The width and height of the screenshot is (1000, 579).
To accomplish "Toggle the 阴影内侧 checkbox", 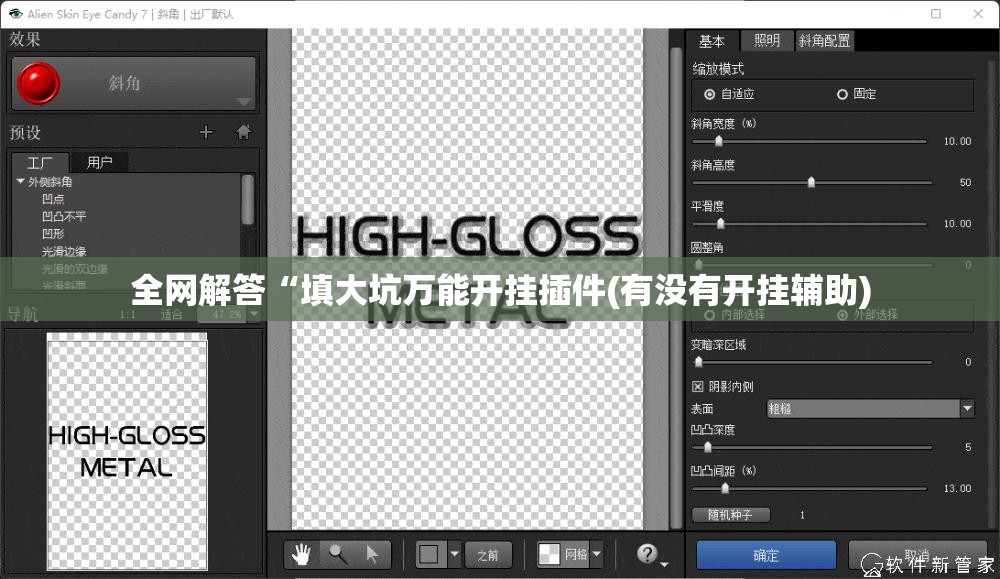I will pos(698,386).
